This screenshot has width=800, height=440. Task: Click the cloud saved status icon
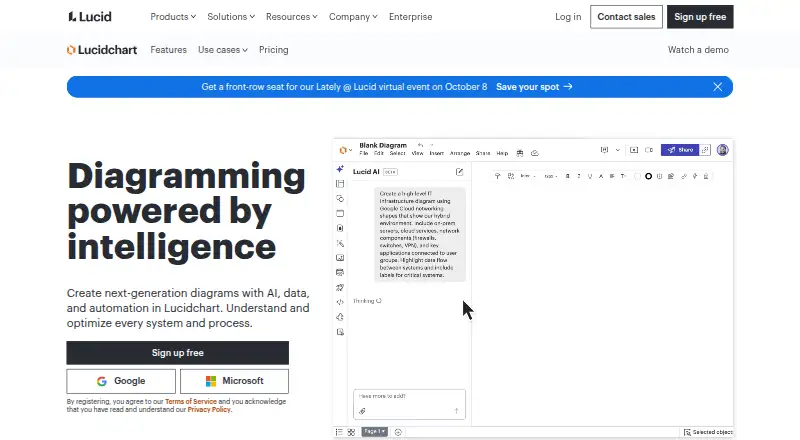pyautogui.click(x=535, y=153)
